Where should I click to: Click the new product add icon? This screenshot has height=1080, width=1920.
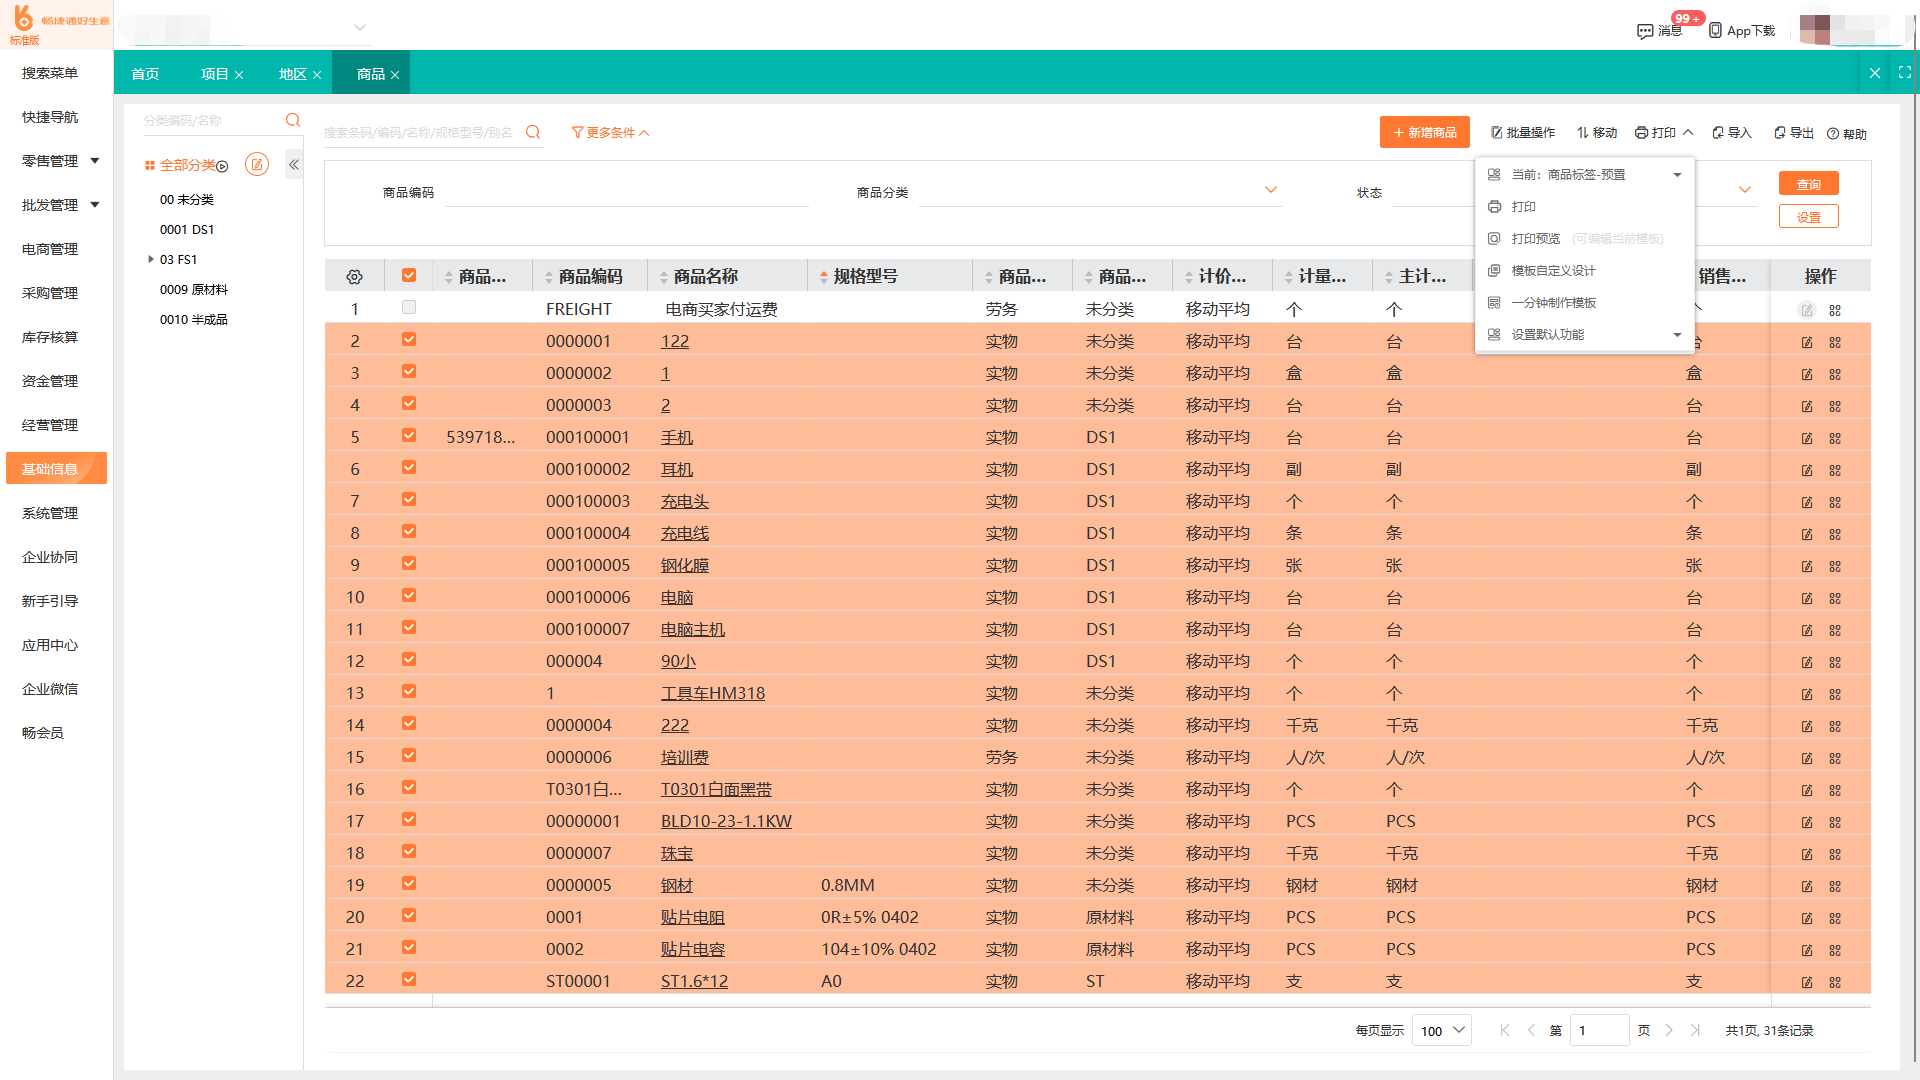[1423, 131]
